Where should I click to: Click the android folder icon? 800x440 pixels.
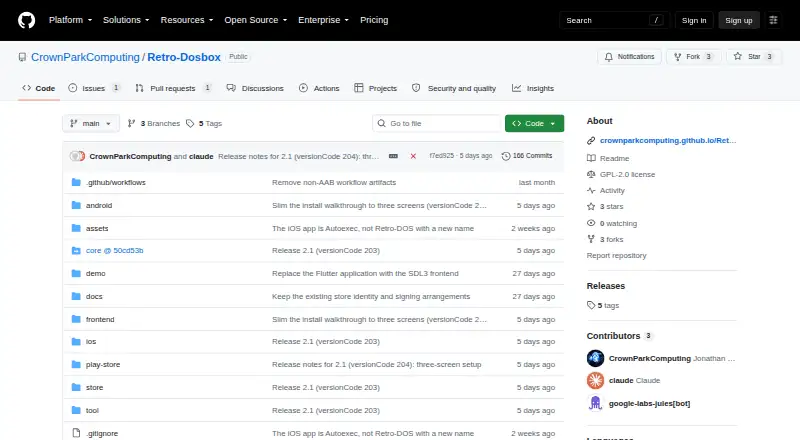(76, 205)
